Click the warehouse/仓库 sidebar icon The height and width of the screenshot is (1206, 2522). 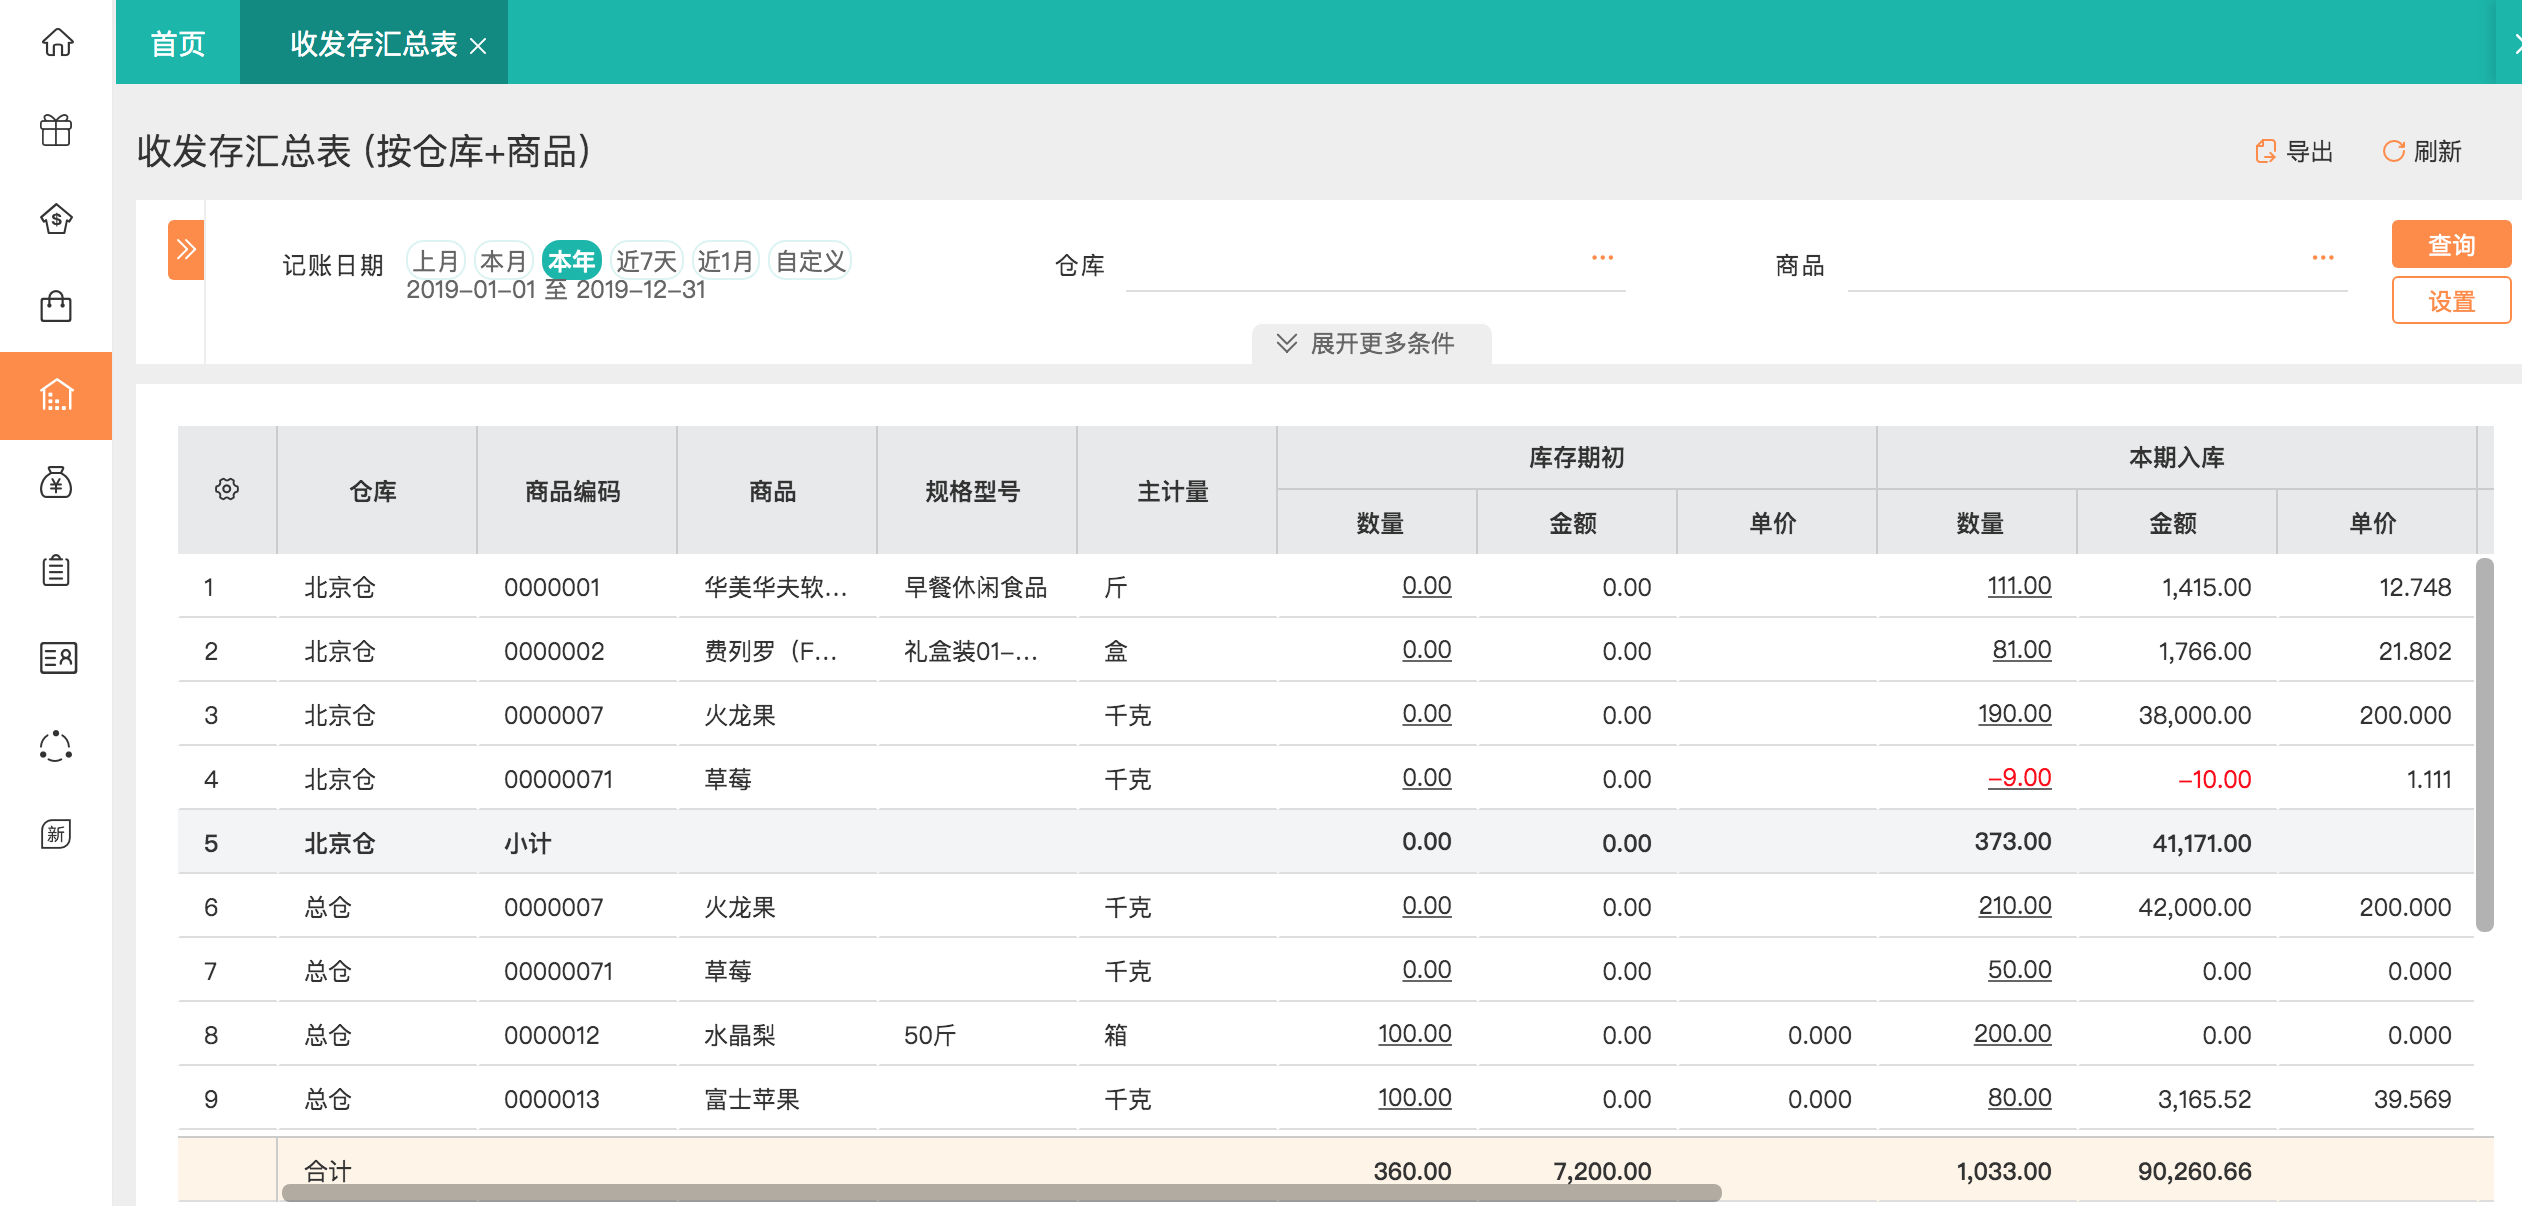tap(56, 396)
